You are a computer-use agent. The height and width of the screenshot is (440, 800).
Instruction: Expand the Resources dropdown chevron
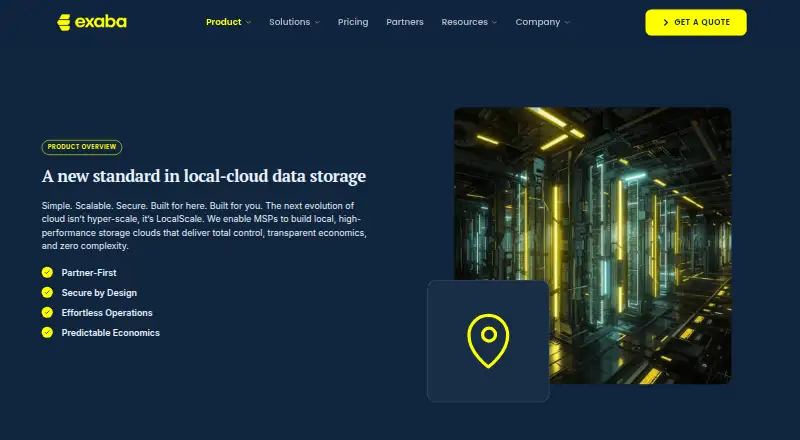tap(494, 22)
